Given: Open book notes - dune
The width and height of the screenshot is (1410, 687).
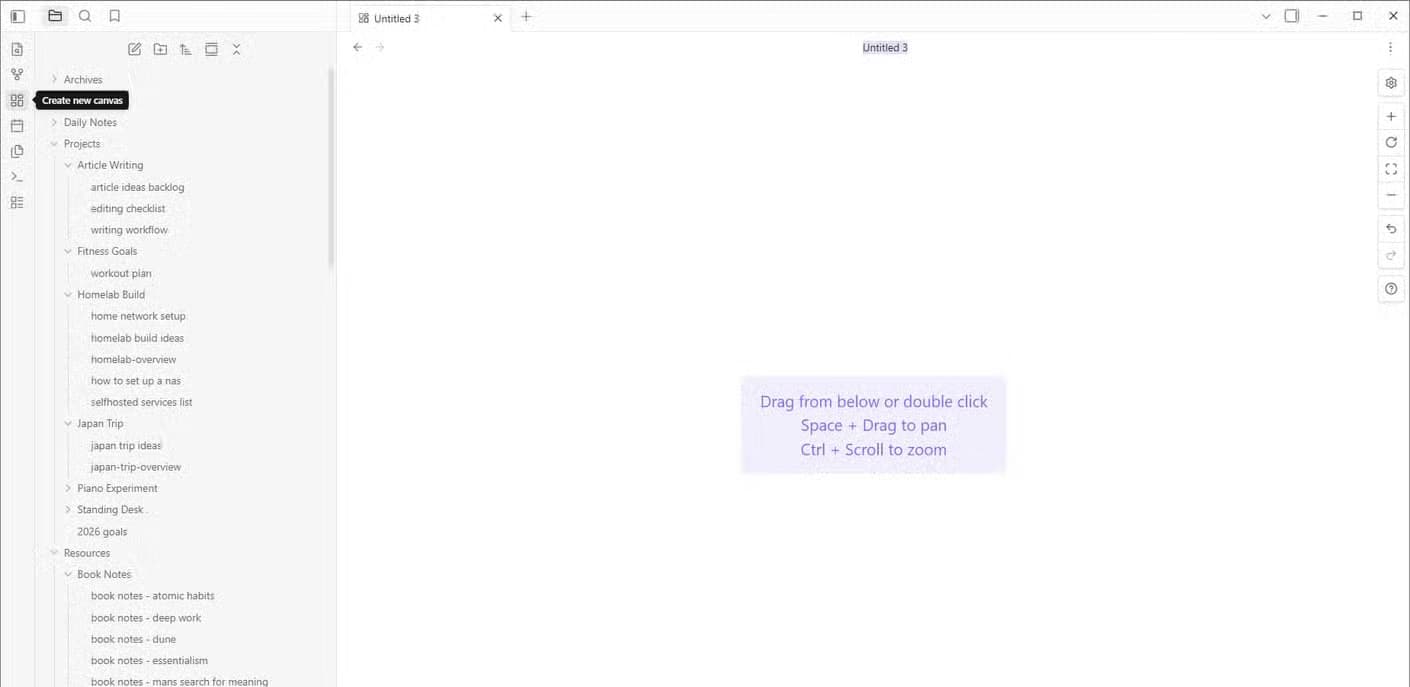Looking at the screenshot, I should (x=133, y=640).
